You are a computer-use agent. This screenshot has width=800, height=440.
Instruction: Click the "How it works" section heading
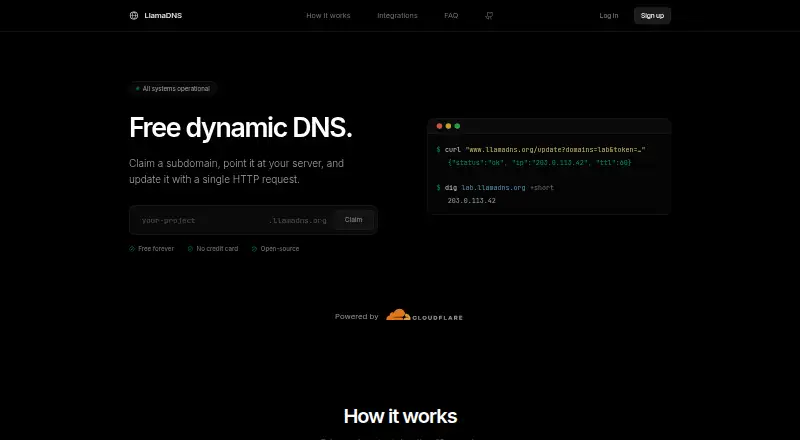[401, 416]
